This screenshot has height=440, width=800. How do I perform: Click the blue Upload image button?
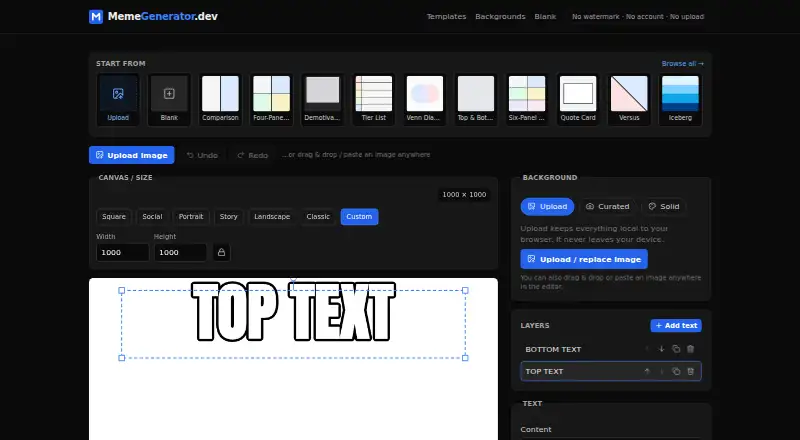point(132,155)
